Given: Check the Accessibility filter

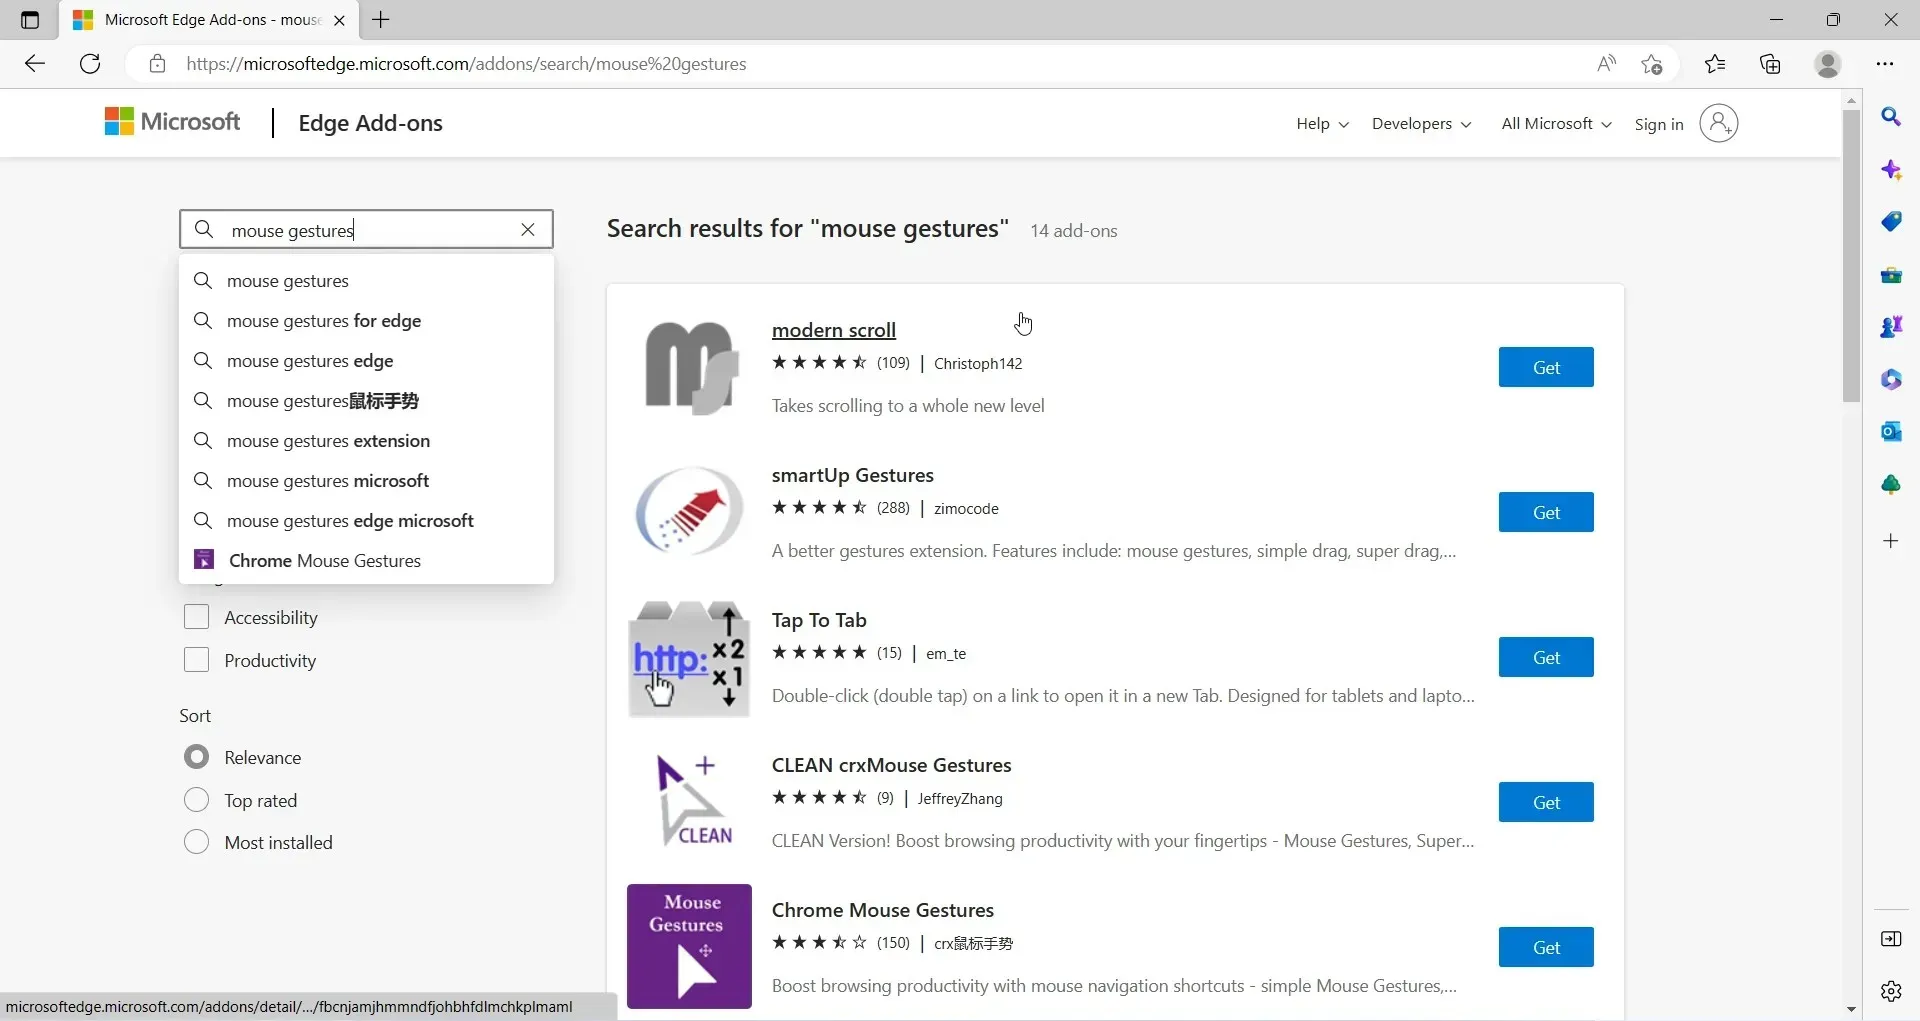Looking at the screenshot, I should 197,617.
